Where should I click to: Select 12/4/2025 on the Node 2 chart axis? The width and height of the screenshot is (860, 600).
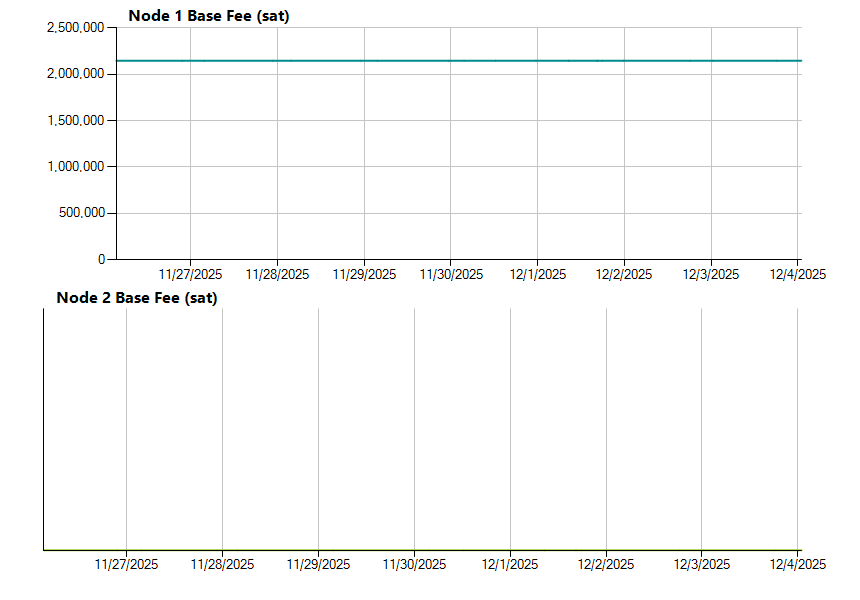click(797, 565)
